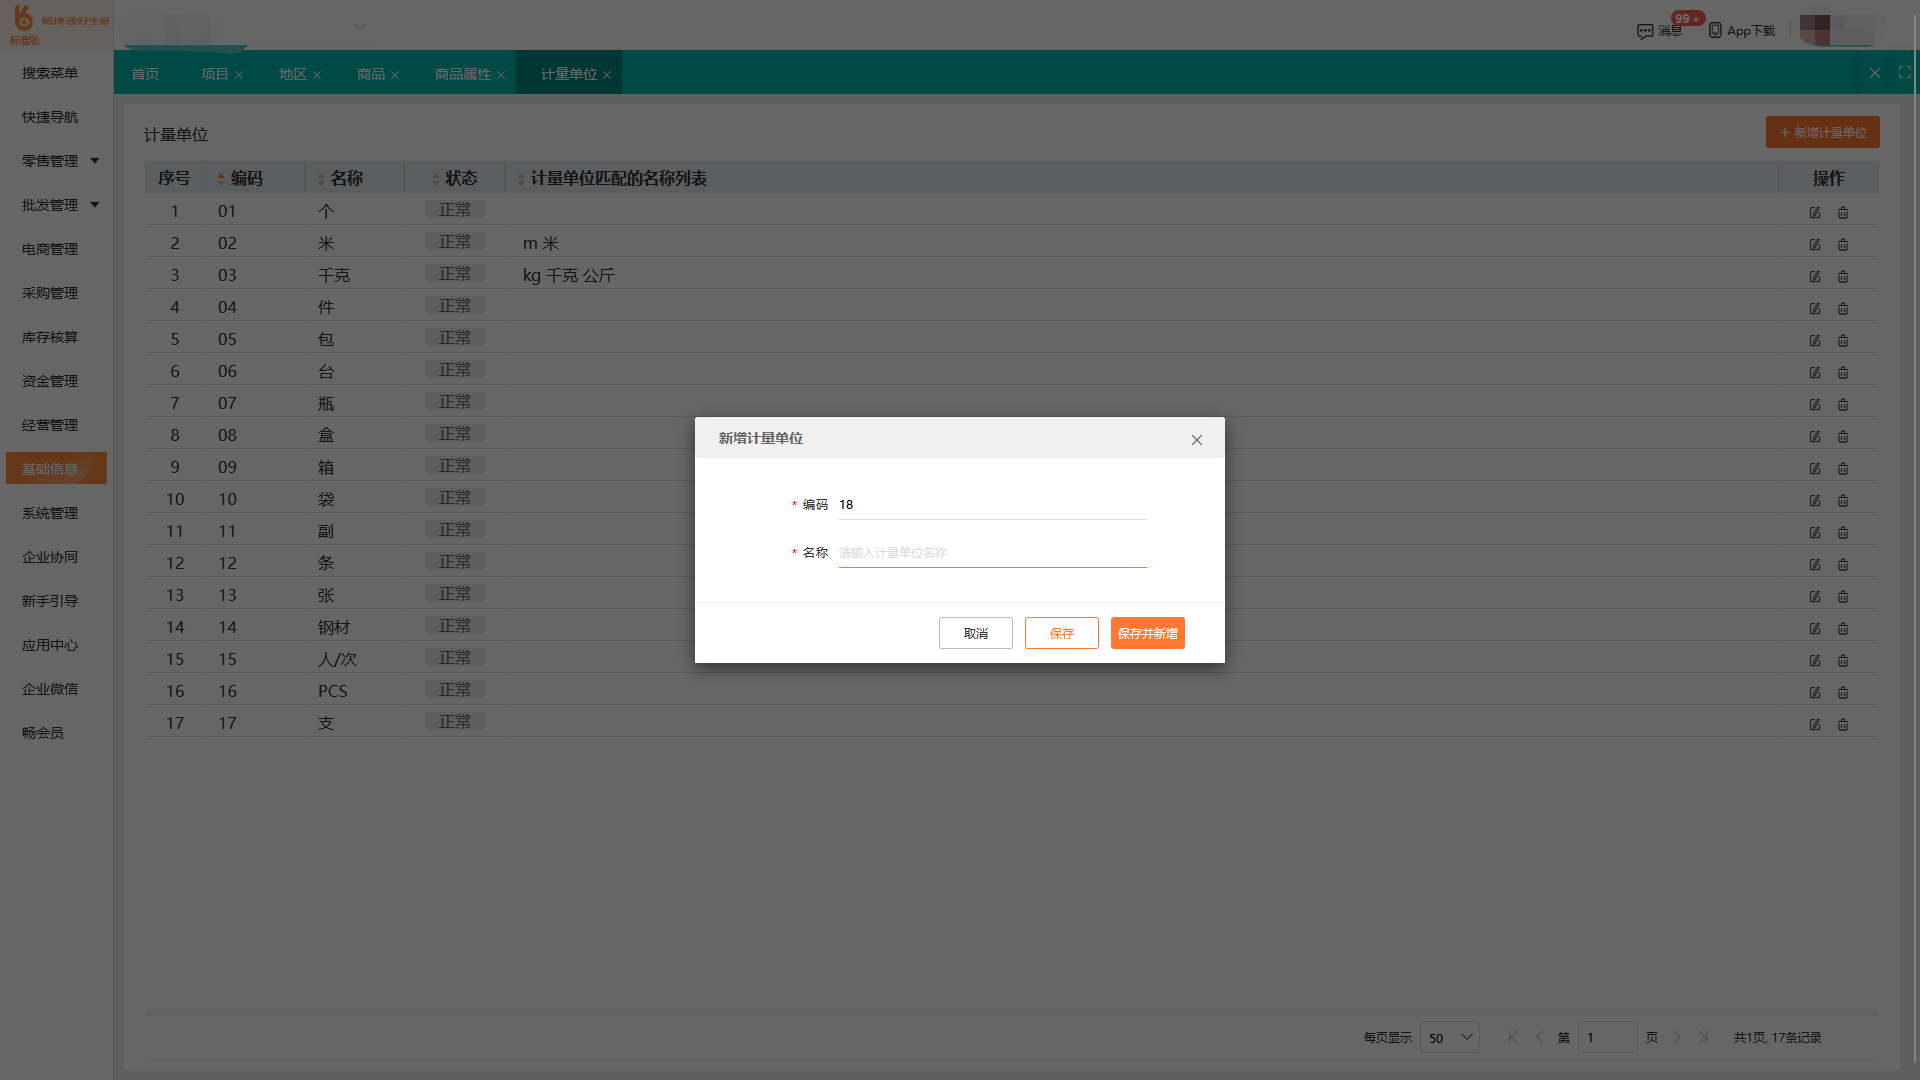
Task: Click the edit icon for row 11 副
Action: pyautogui.click(x=1815, y=531)
